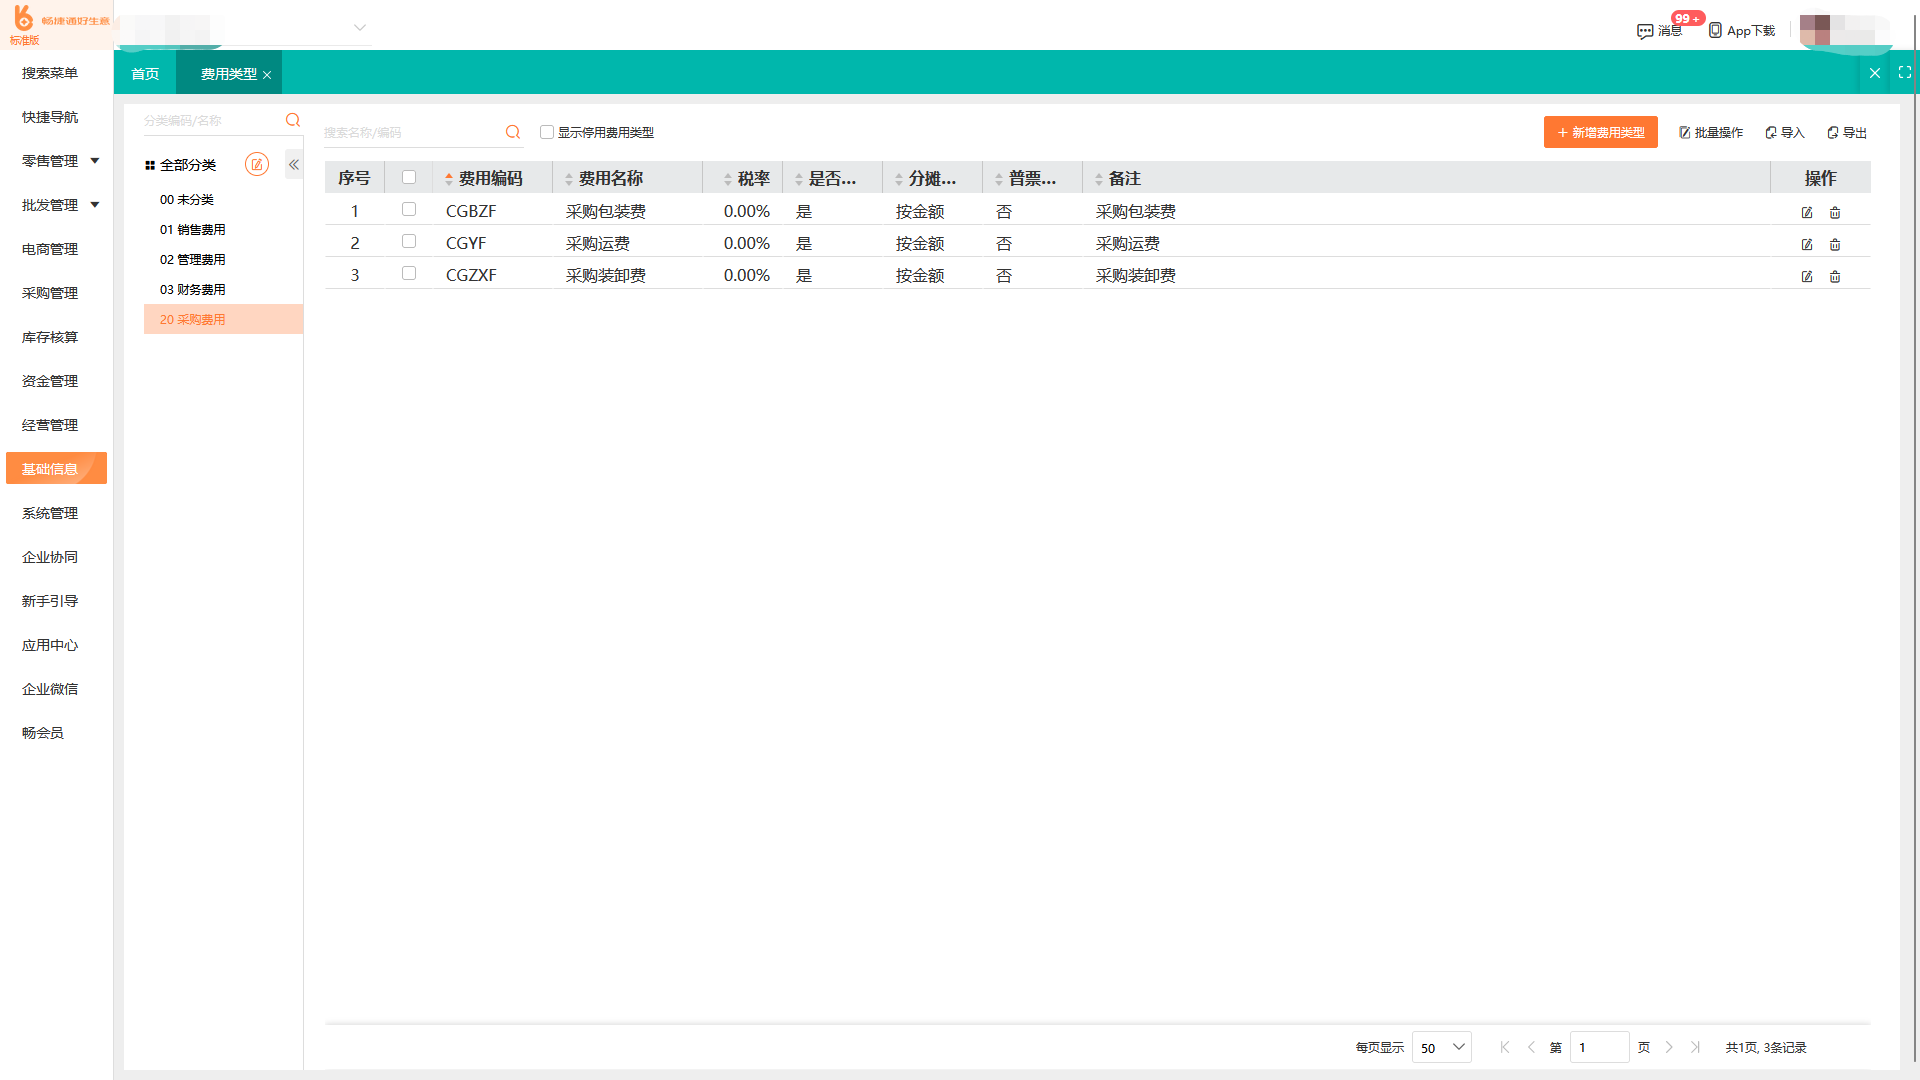The width and height of the screenshot is (1920, 1080).
Task: Select page size 50 dropdown
Action: (1439, 1046)
